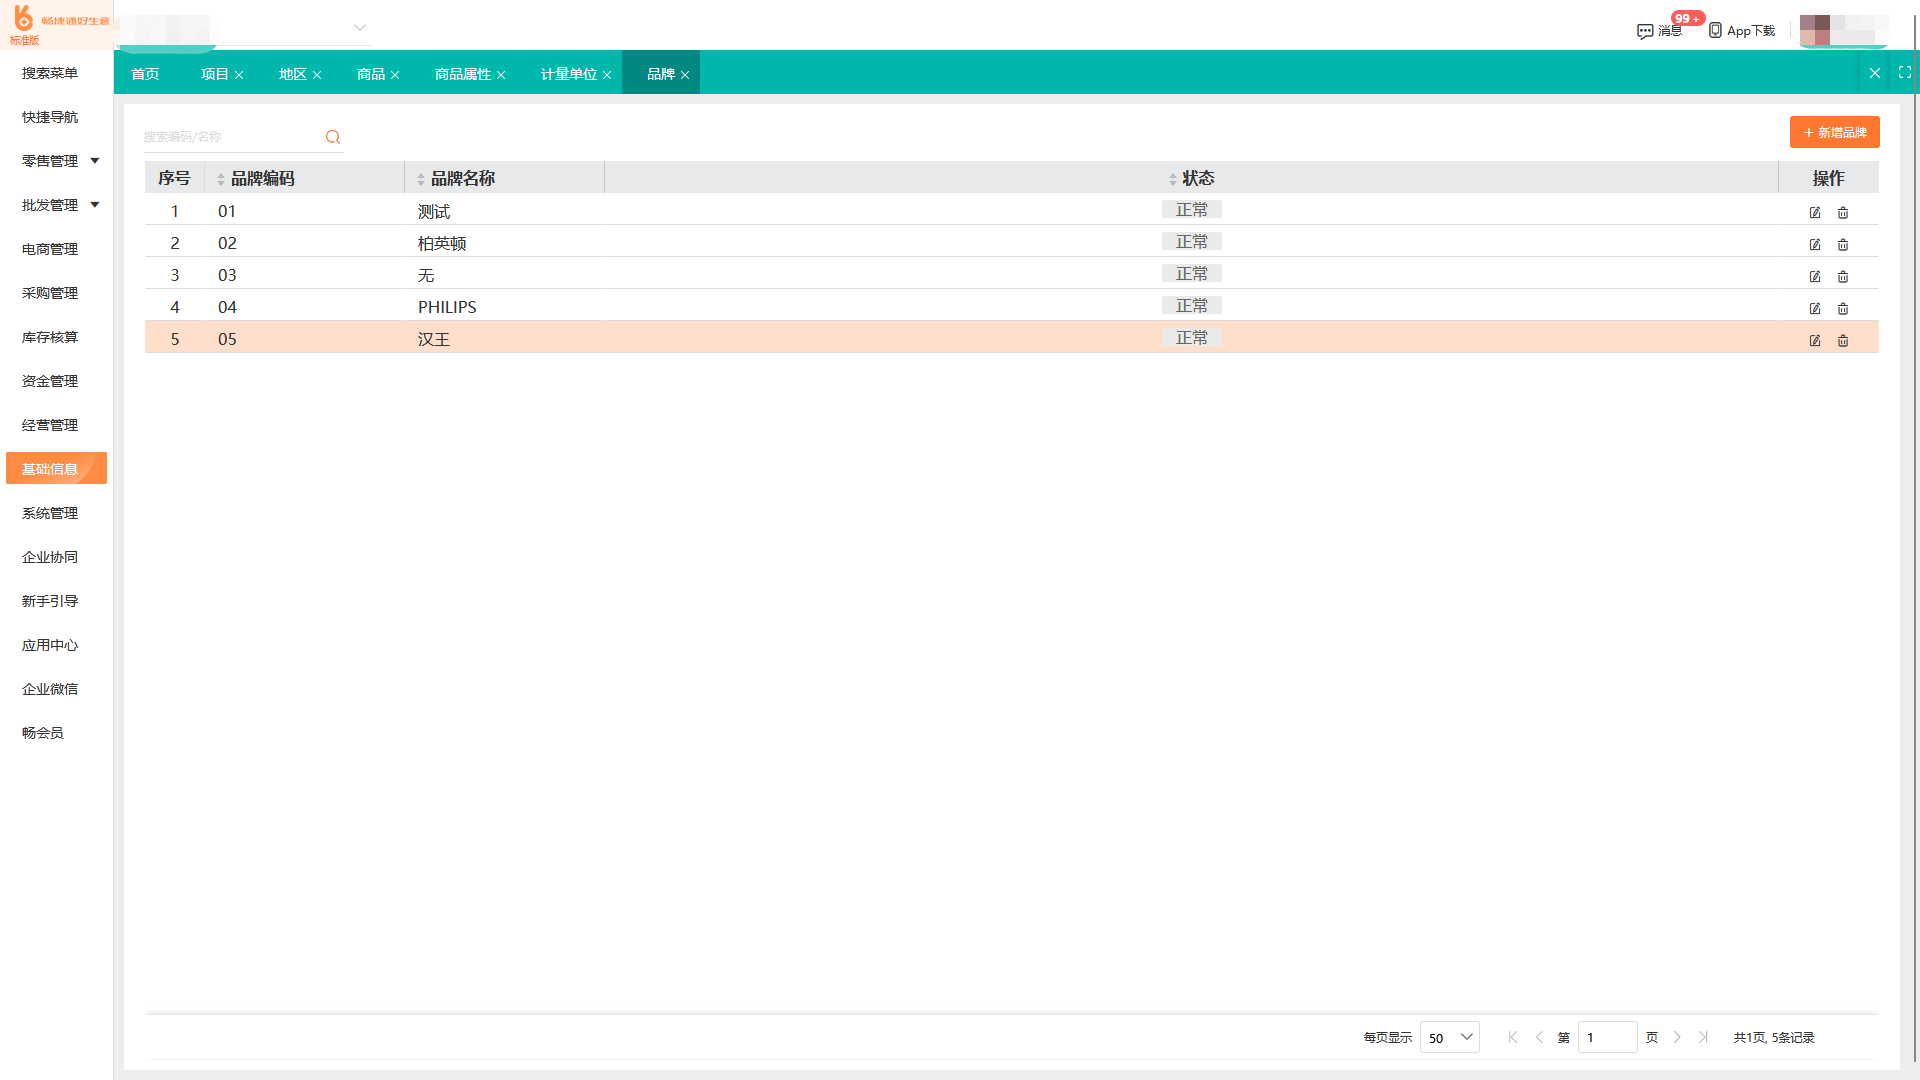Click the delete icon for PHILIPS brand
The image size is (1920, 1080).
click(1844, 306)
